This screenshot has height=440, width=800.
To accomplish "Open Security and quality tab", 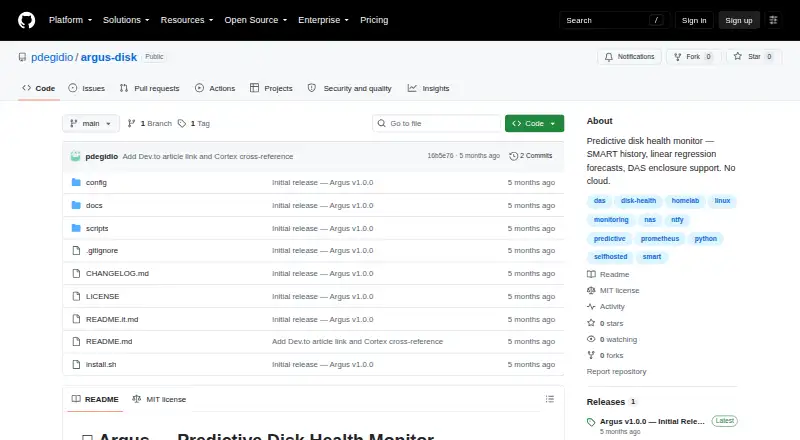I will (x=349, y=88).
